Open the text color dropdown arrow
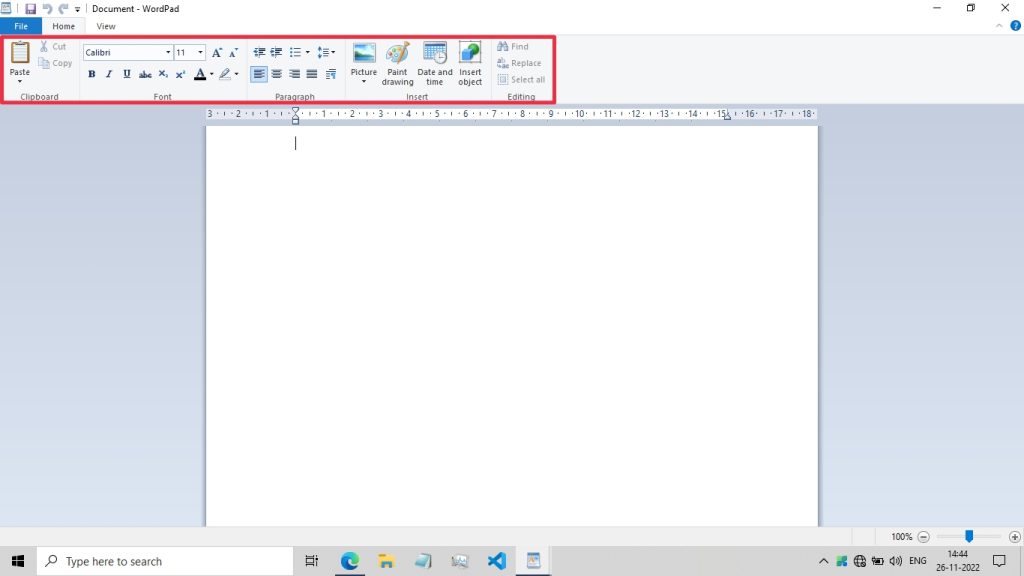The height and width of the screenshot is (576, 1024). click(212, 74)
